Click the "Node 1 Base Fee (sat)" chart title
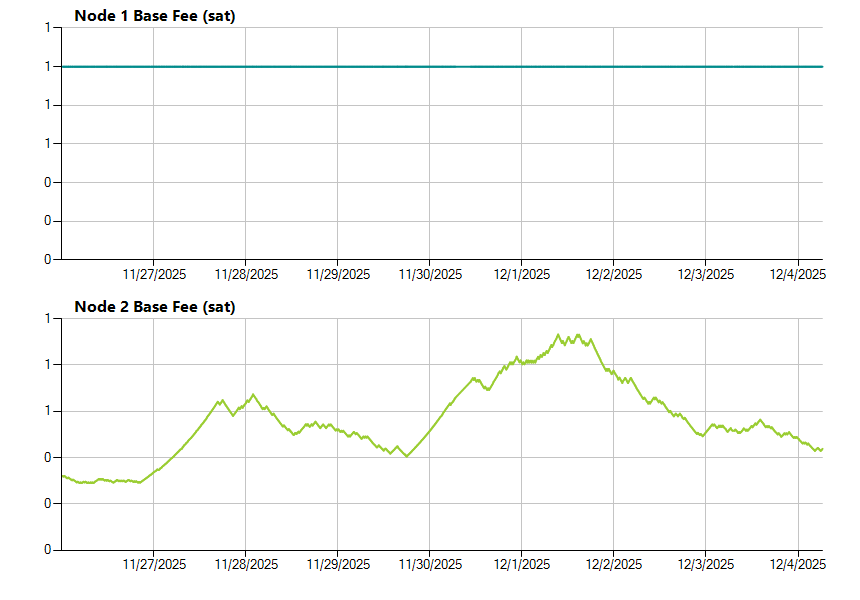The height and width of the screenshot is (600, 860). [x=154, y=15]
